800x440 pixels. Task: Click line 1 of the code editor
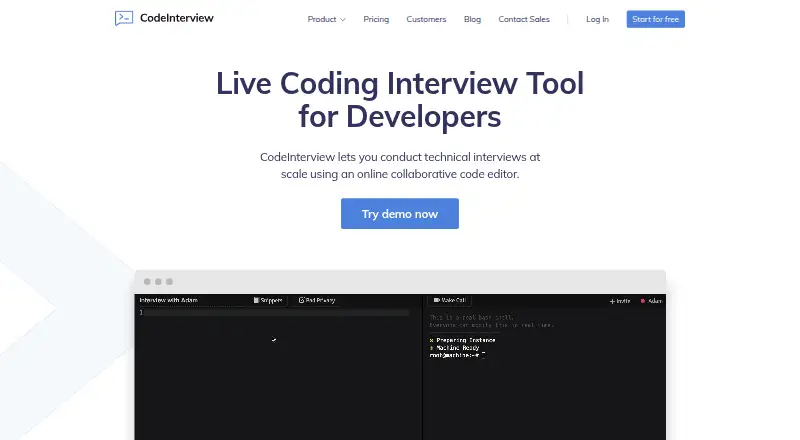click(274, 312)
